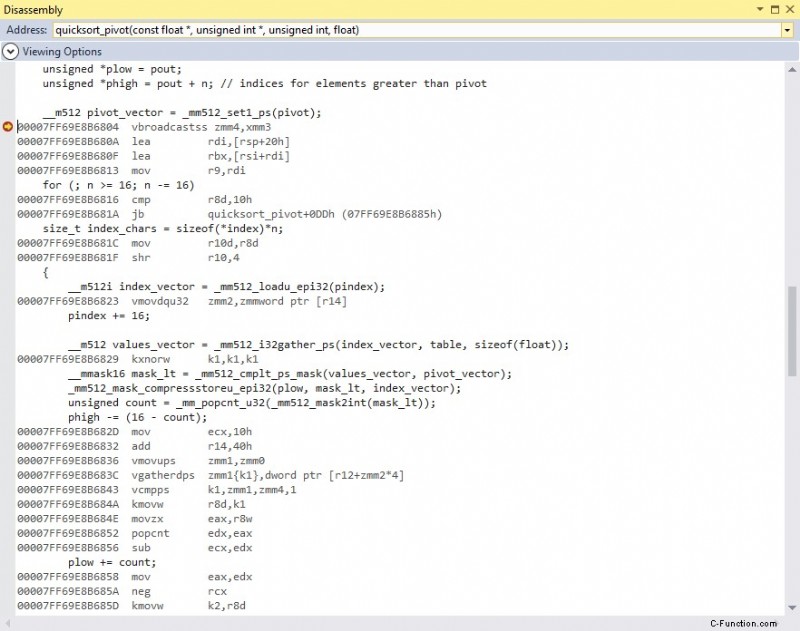Click the current-instruction breakpoint arrow icon
The image size is (800, 631).
(9, 127)
